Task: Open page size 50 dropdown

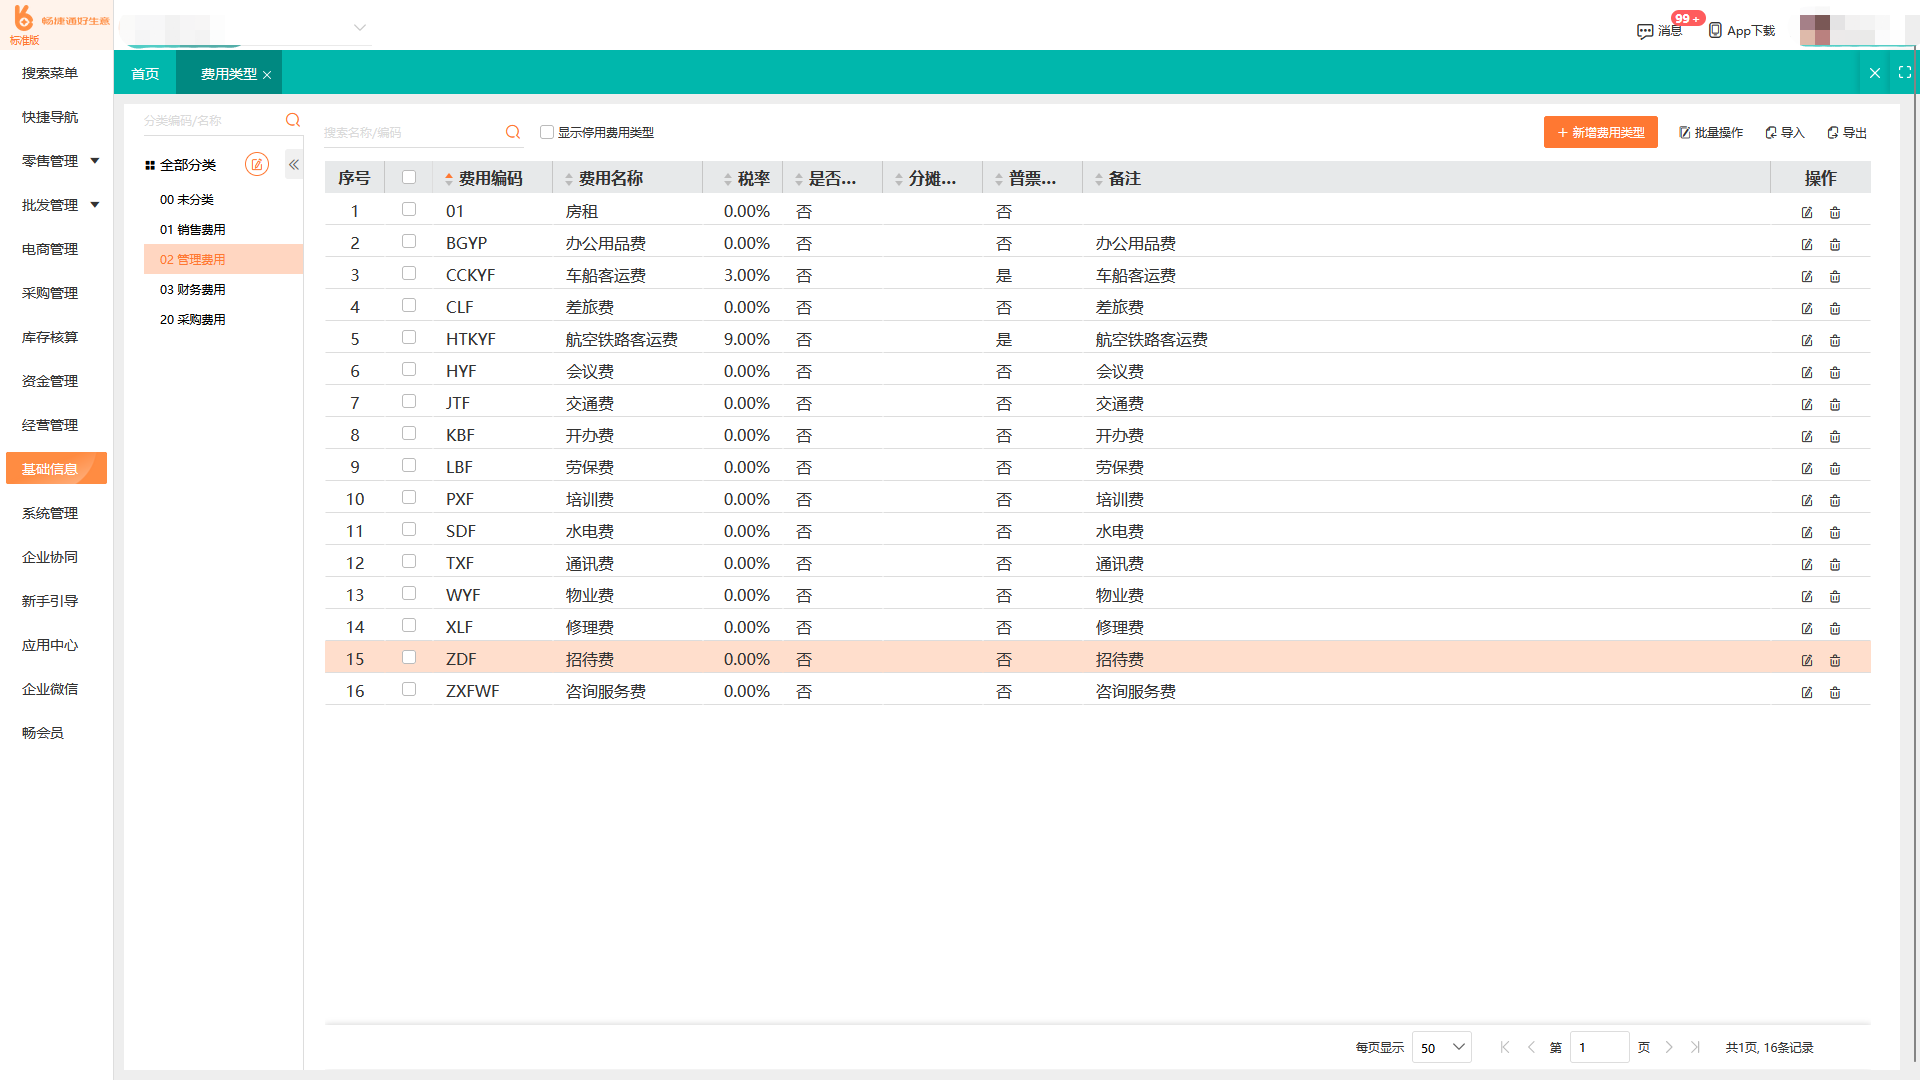Action: (x=1439, y=1047)
